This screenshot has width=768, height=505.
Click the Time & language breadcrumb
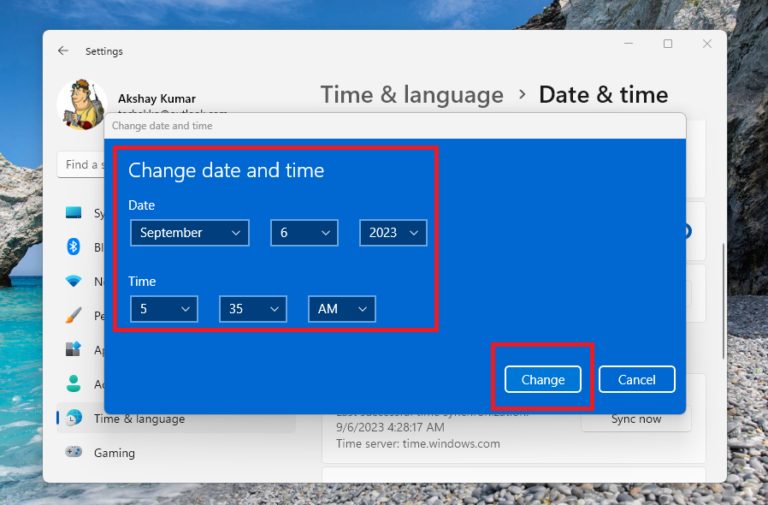pyautogui.click(x=412, y=95)
